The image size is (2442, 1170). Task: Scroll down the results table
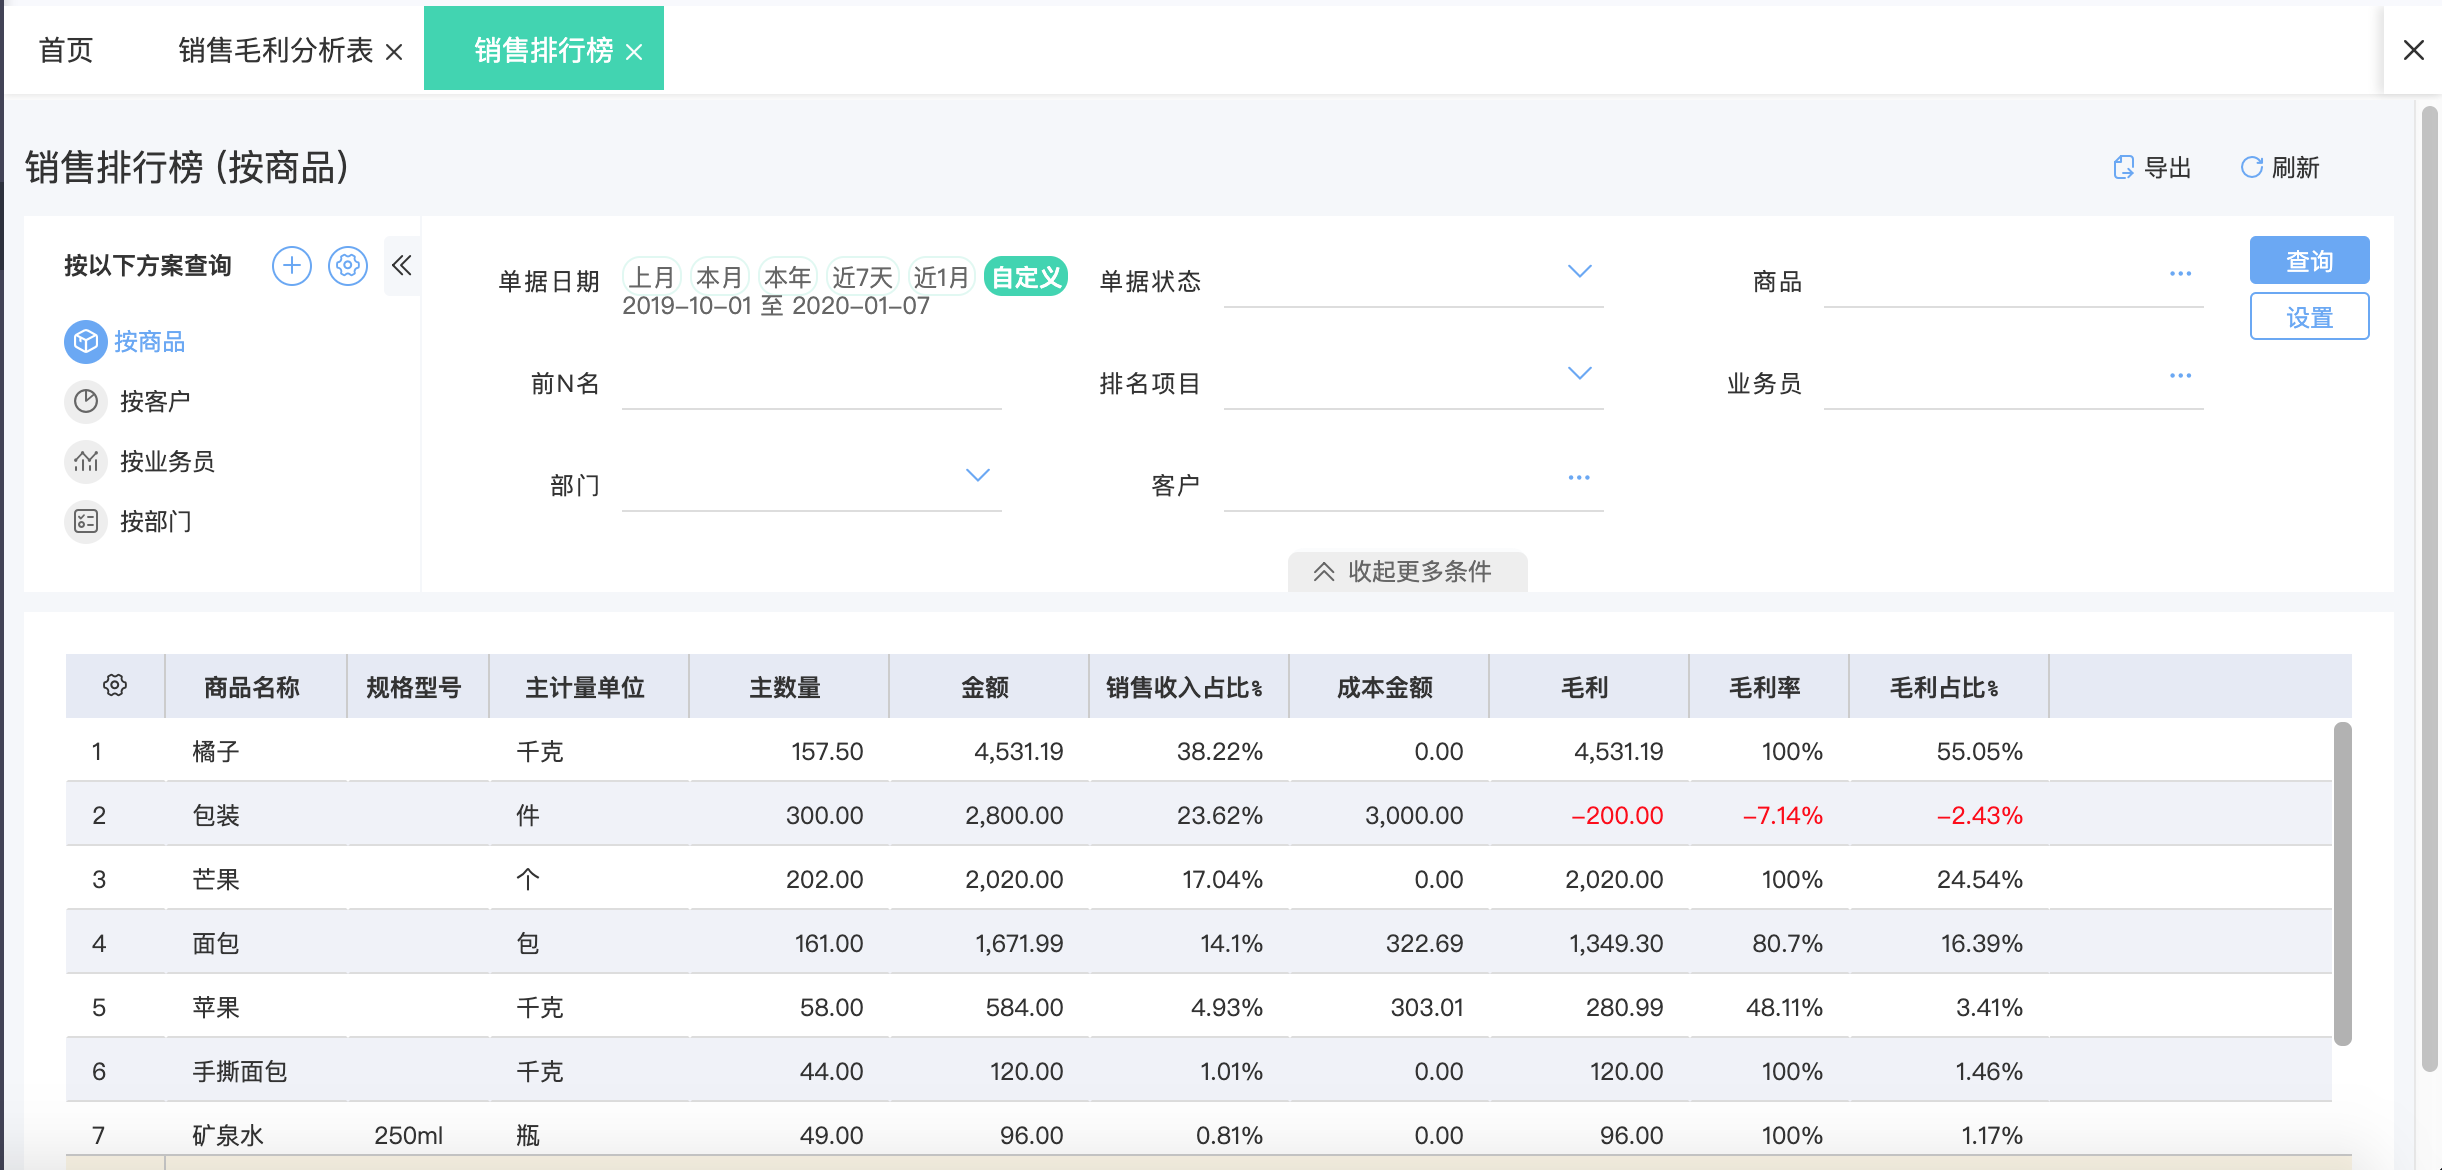(x=2345, y=1091)
